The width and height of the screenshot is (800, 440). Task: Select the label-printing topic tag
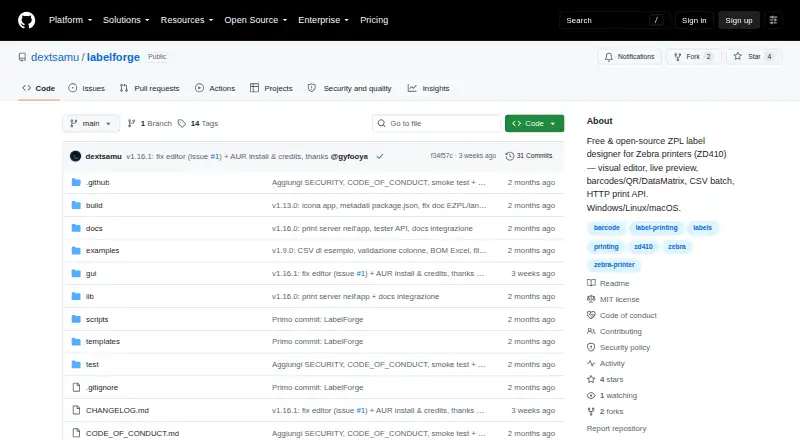point(656,228)
